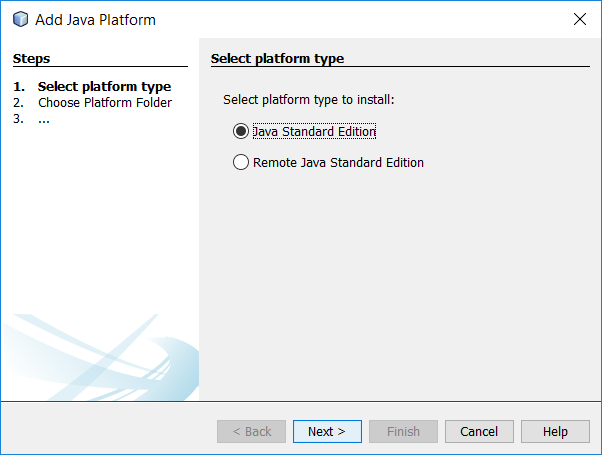Click the 'Java Standard Edition' option label

[314, 131]
